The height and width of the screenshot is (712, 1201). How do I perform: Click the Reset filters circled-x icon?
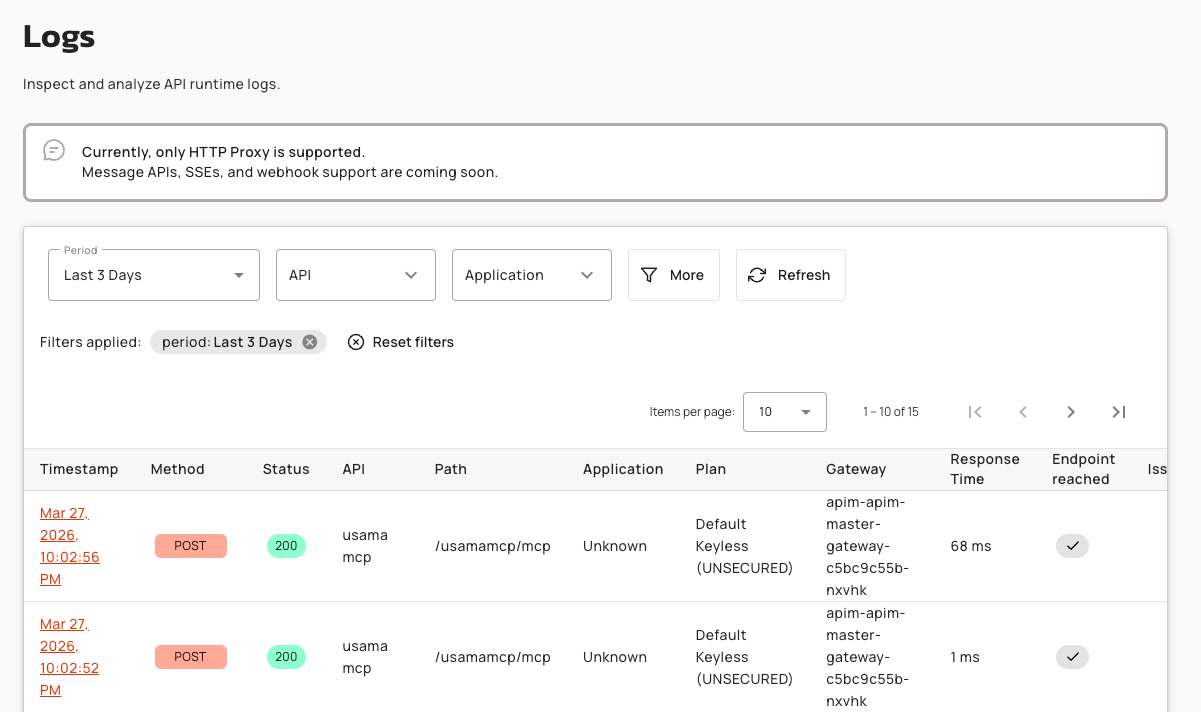(x=356, y=342)
